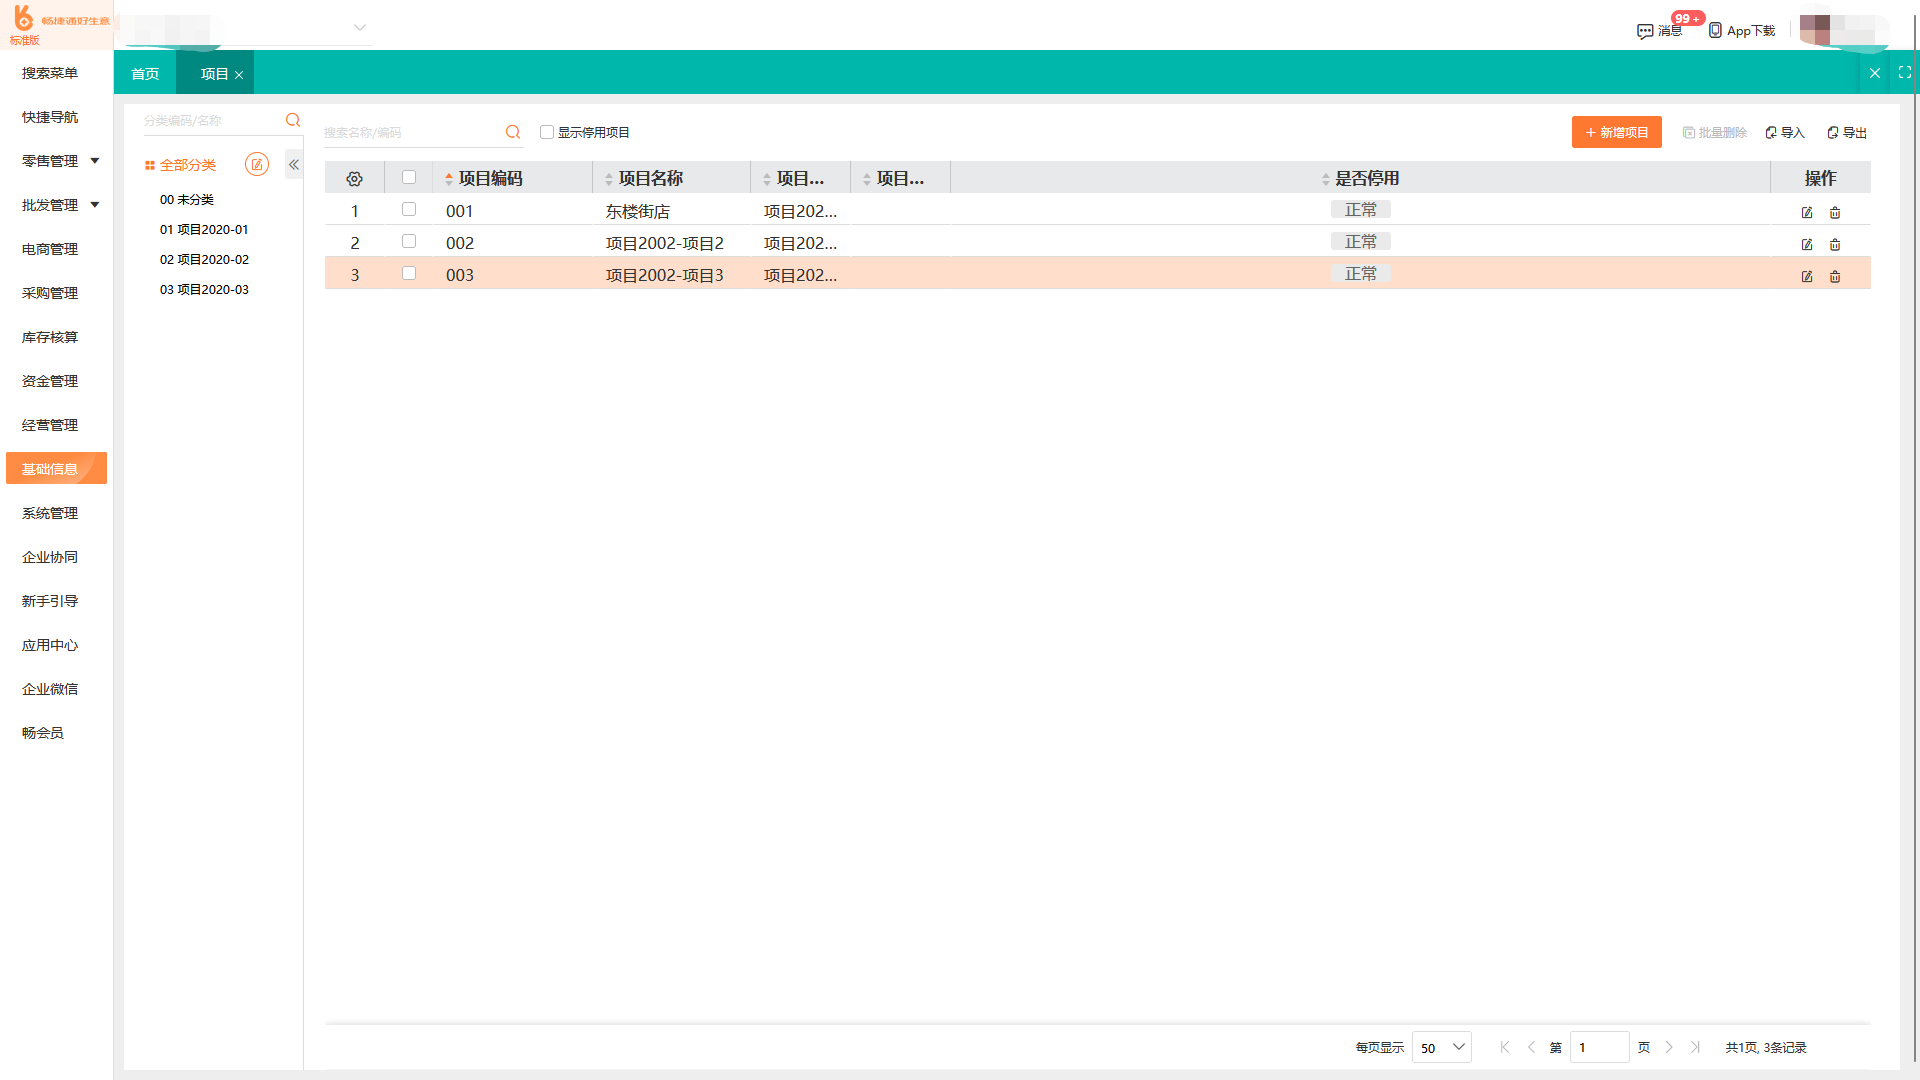
Task: Click the edit icon for project 001
Action: point(1807,211)
